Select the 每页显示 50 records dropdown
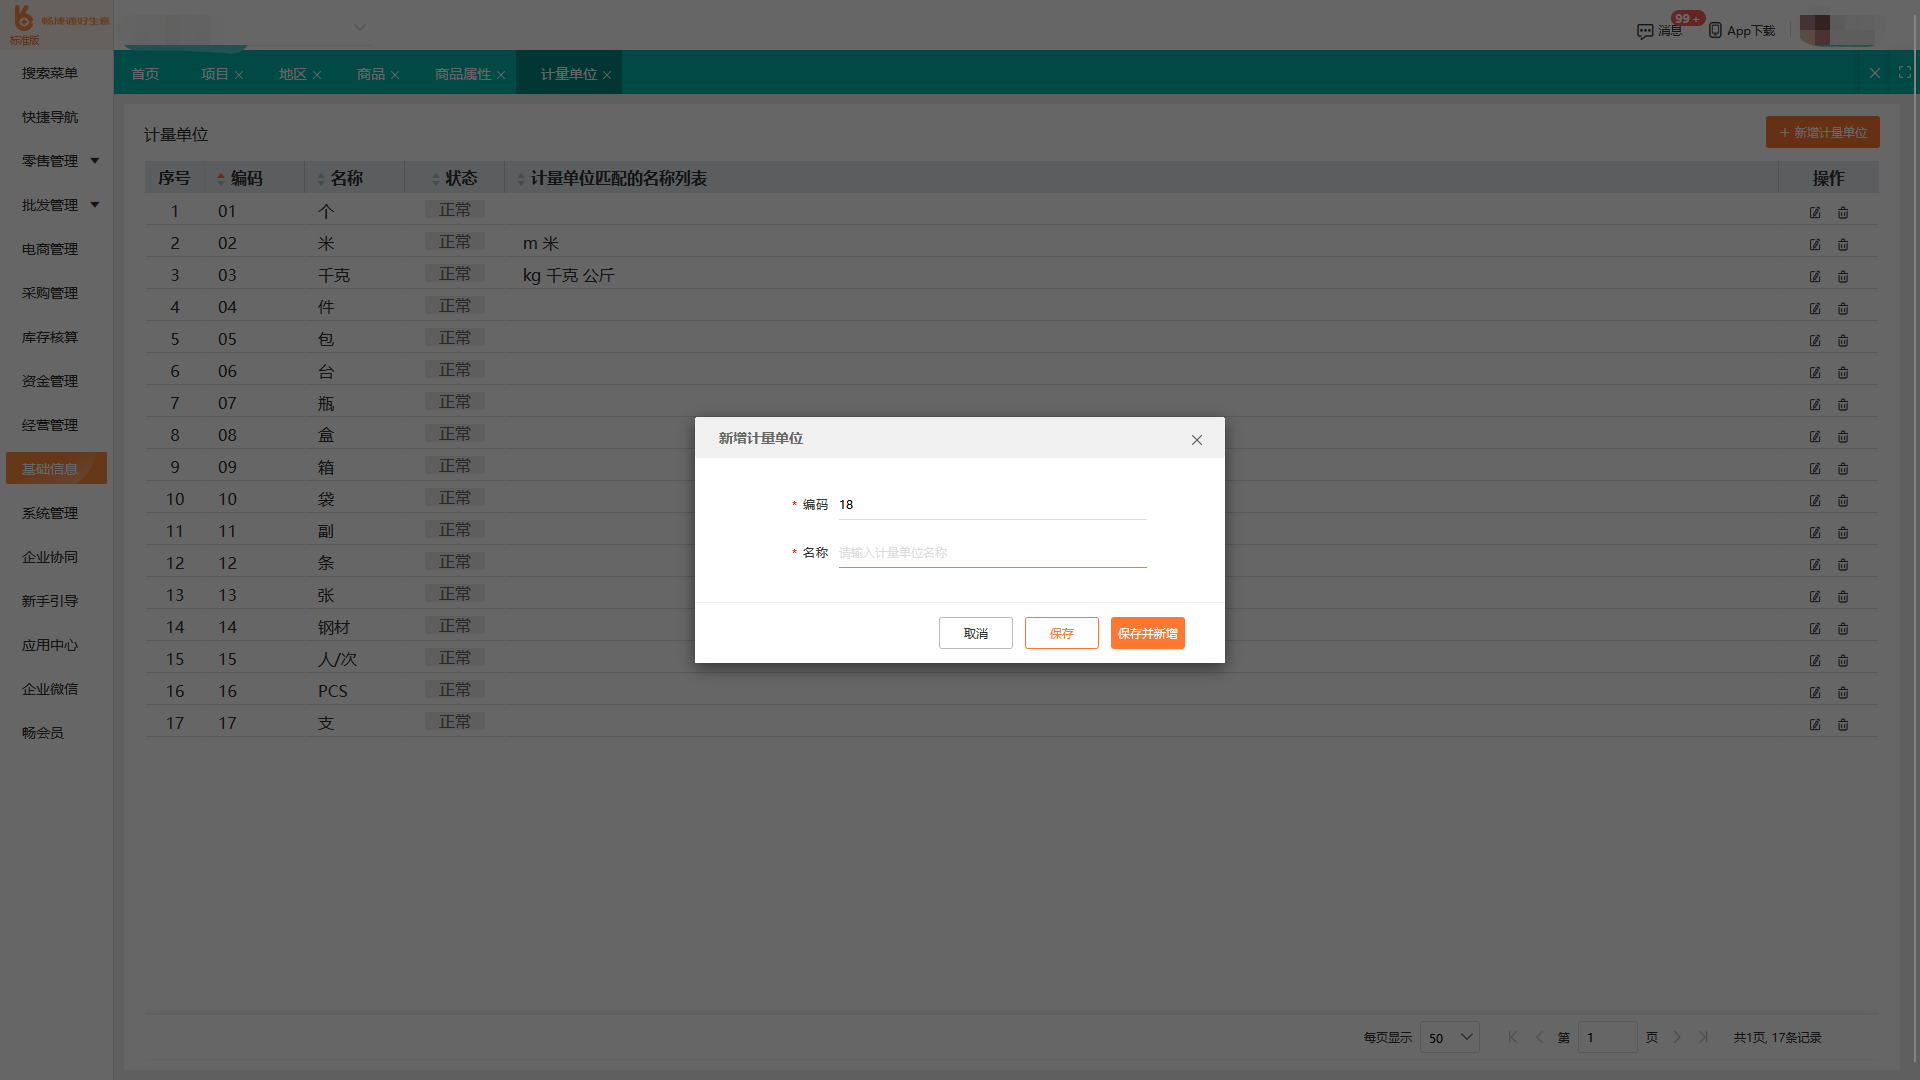Image resolution: width=1920 pixels, height=1080 pixels. point(1448,1038)
